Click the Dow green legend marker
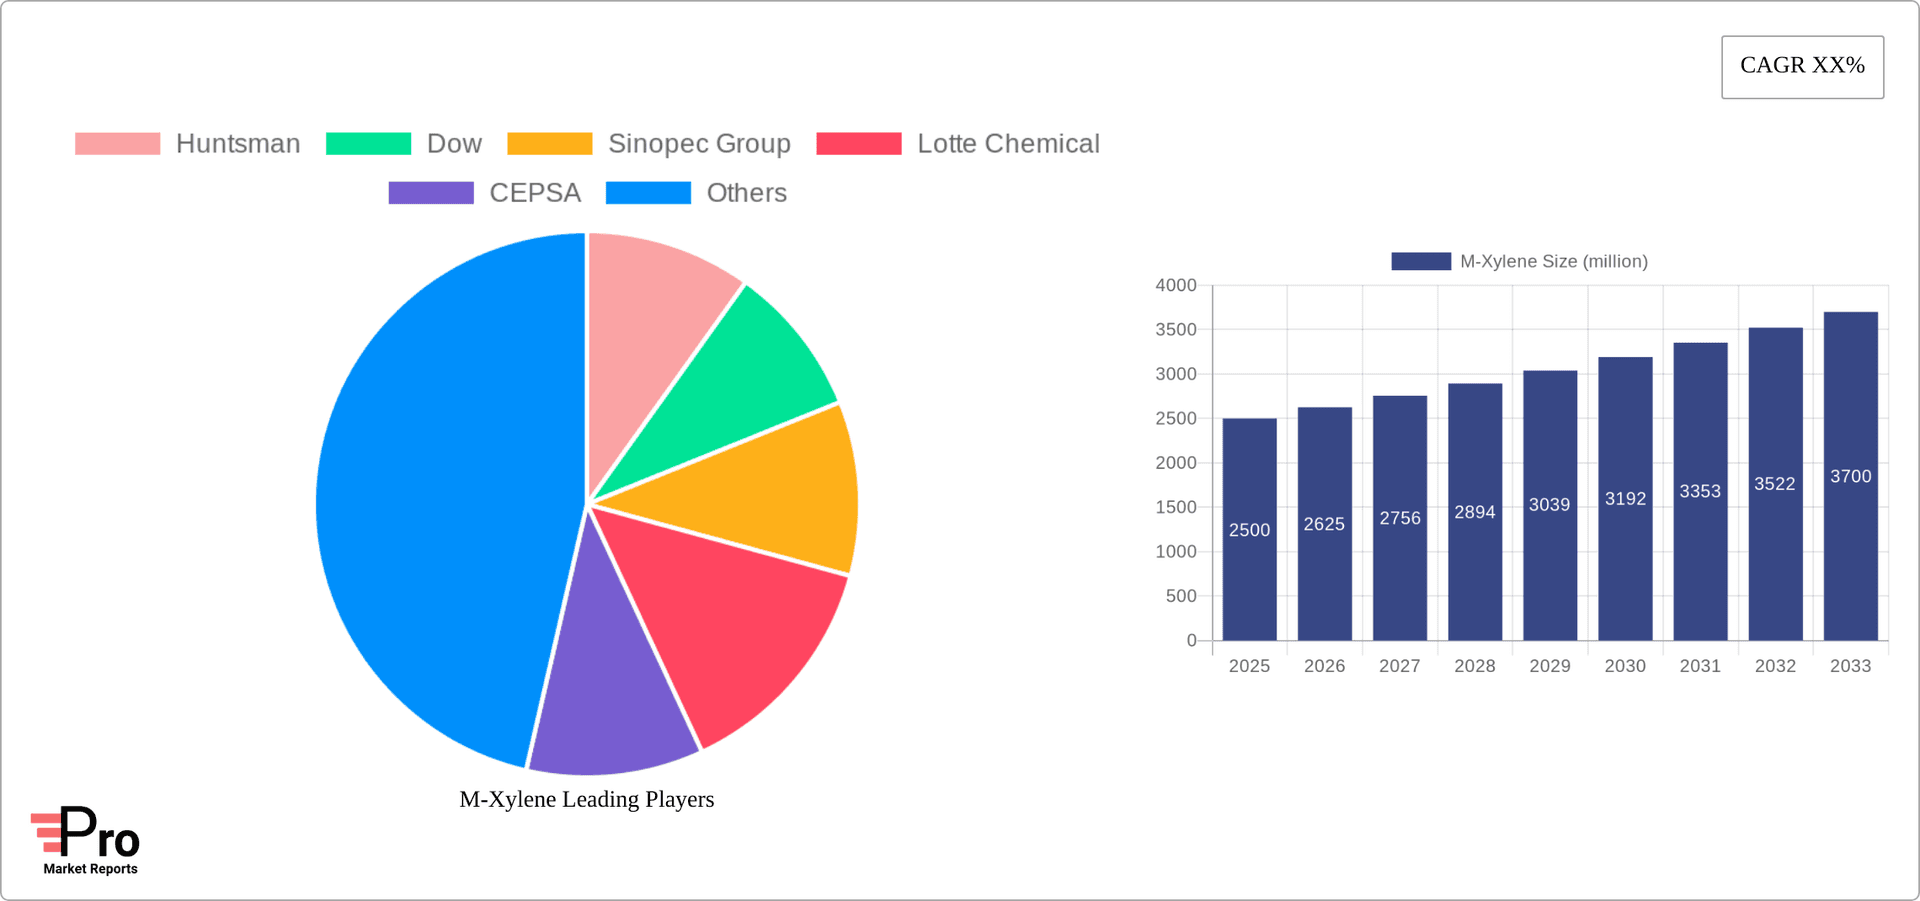The image size is (1920, 901). (x=368, y=143)
